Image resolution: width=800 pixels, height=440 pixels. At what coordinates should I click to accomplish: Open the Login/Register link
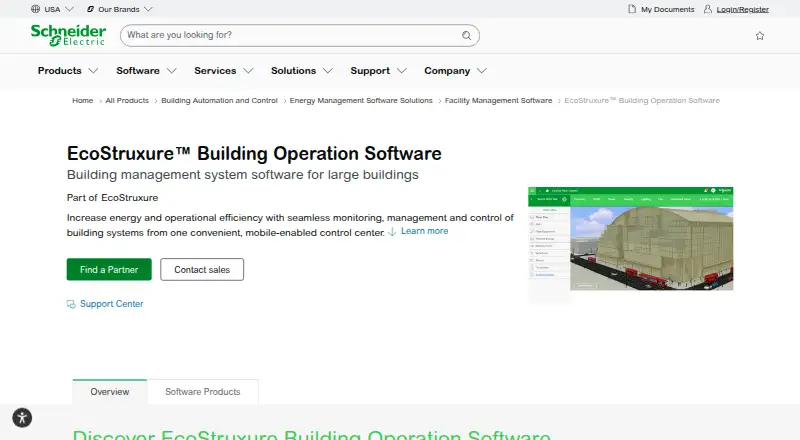click(742, 9)
